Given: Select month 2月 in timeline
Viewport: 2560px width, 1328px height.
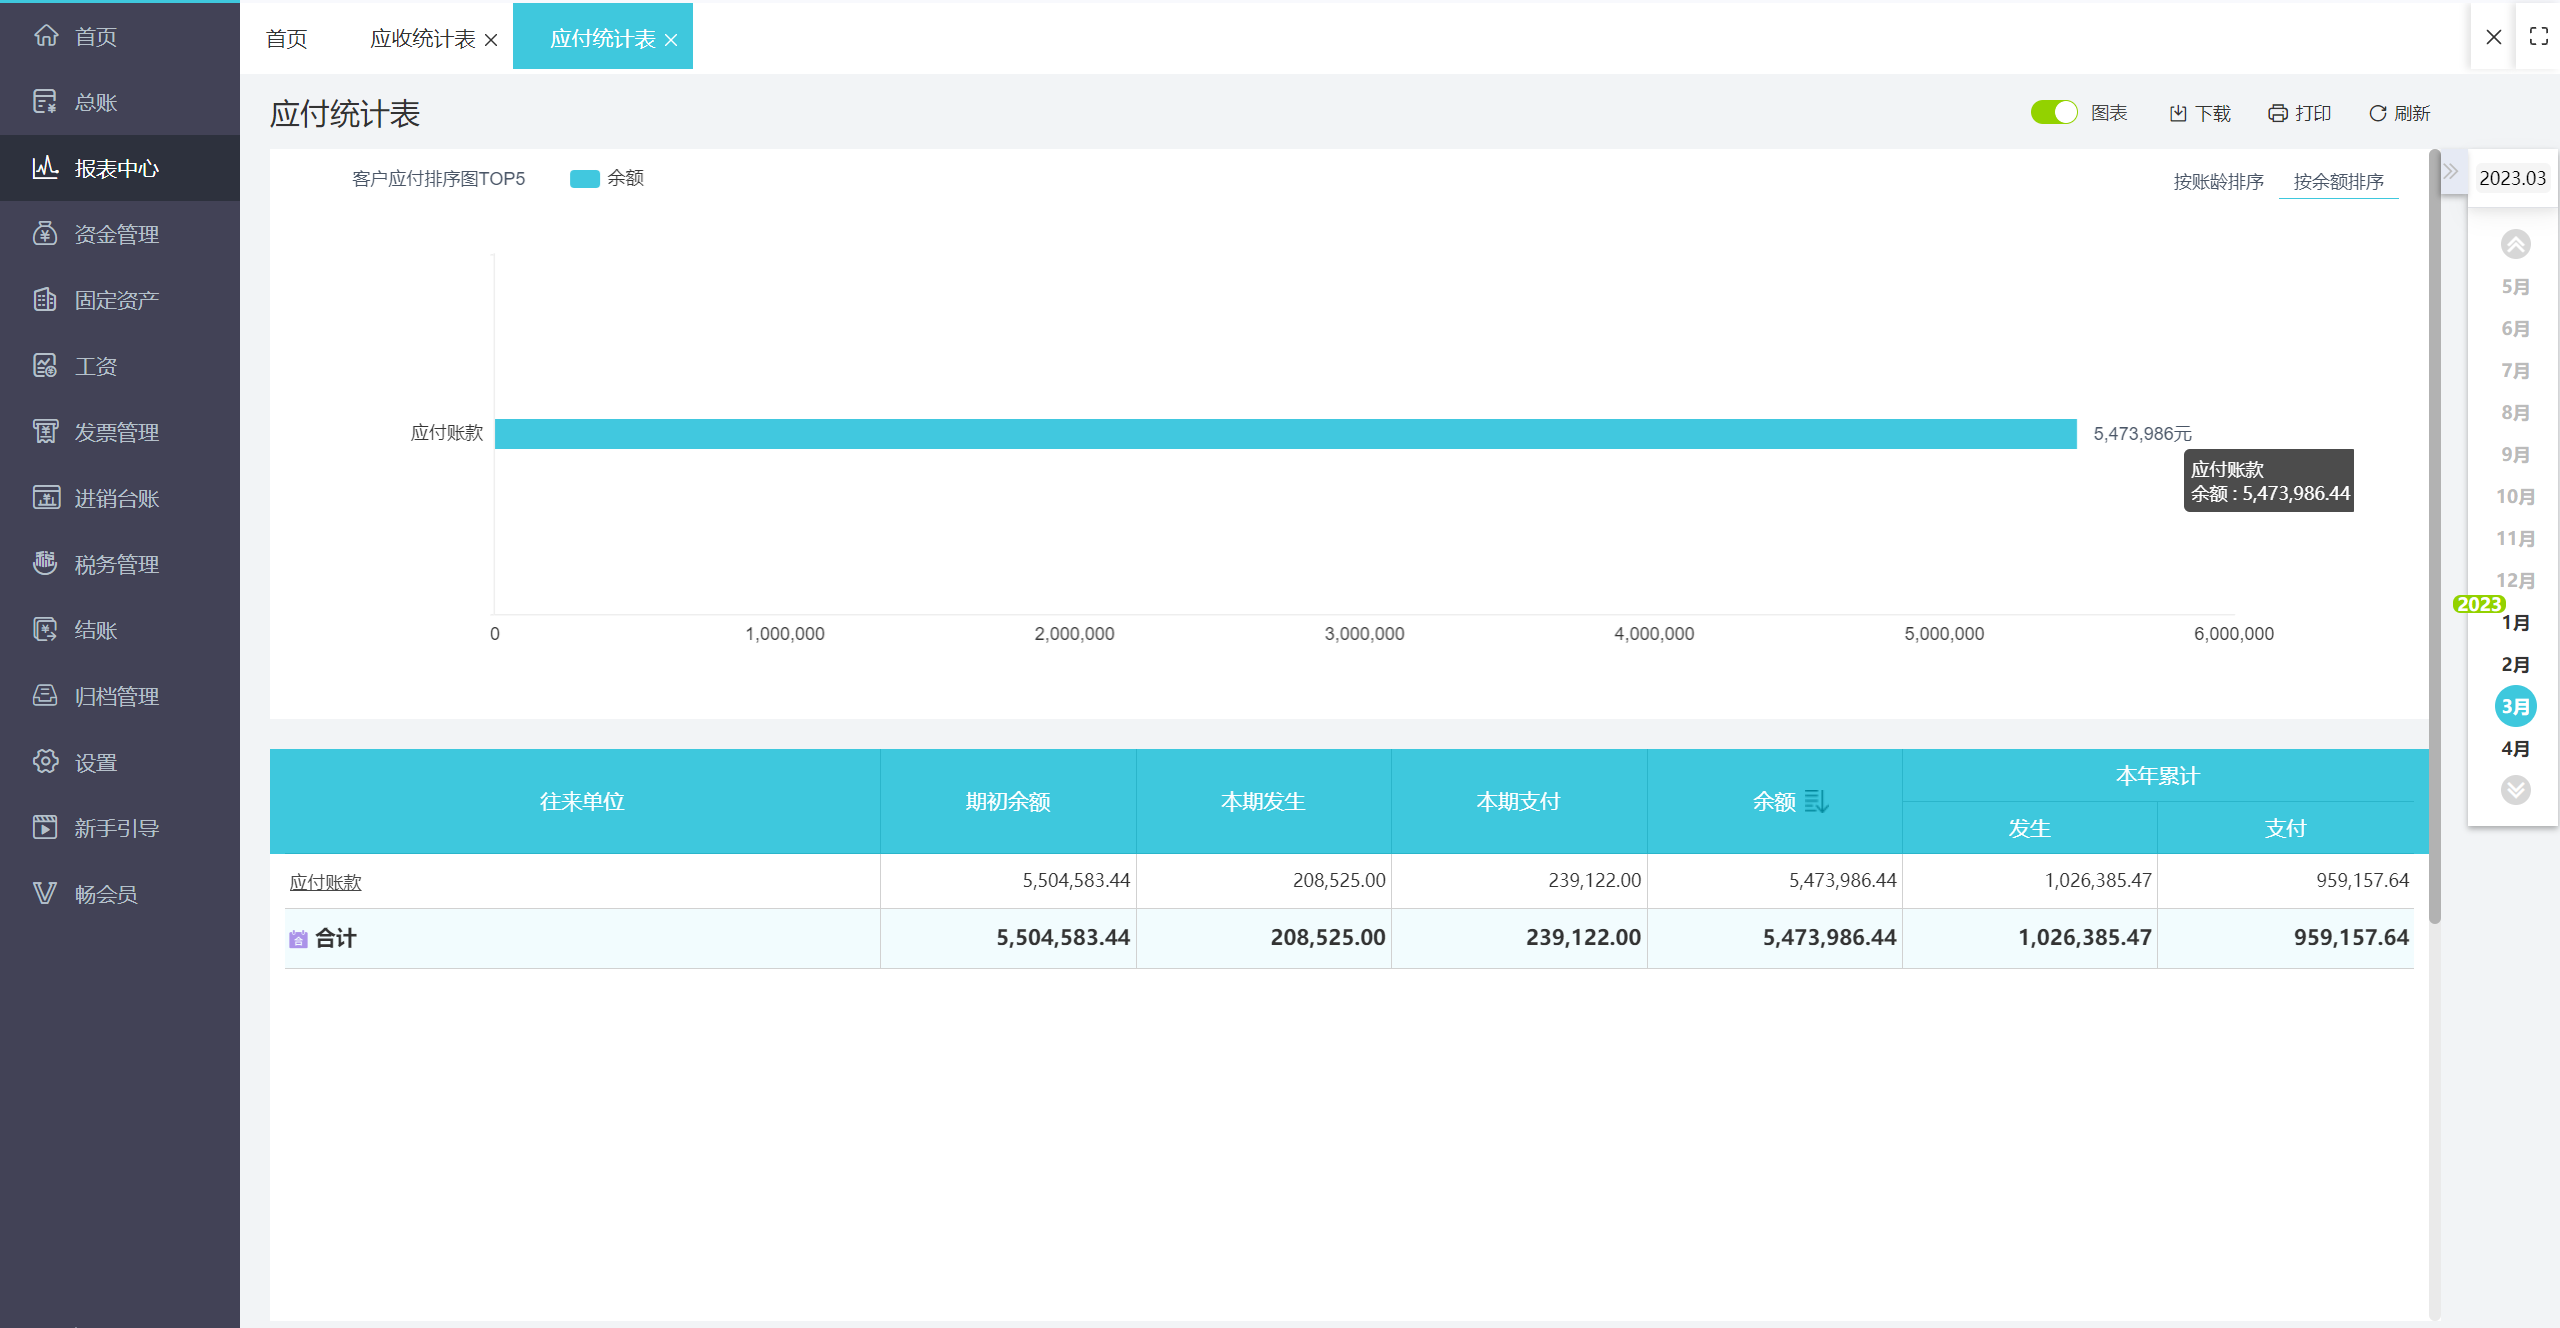Looking at the screenshot, I should coord(2514,664).
